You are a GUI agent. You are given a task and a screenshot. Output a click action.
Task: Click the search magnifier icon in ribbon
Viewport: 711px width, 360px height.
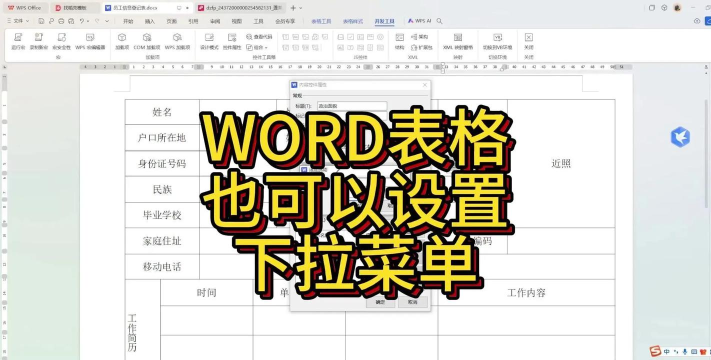coord(439,21)
